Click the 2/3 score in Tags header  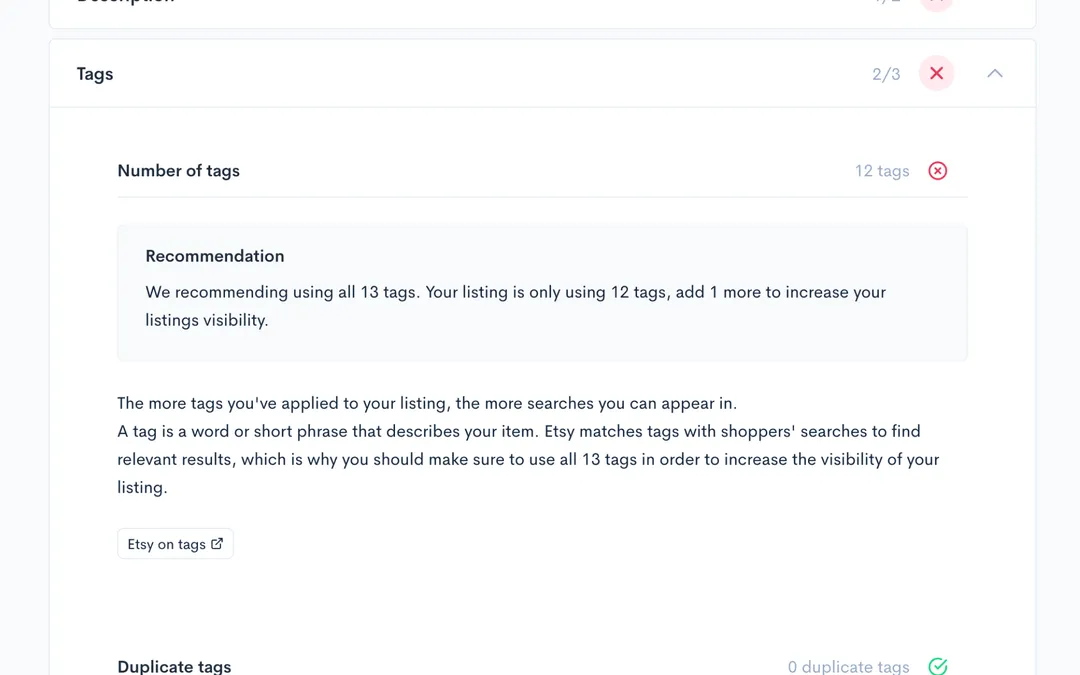886,74
